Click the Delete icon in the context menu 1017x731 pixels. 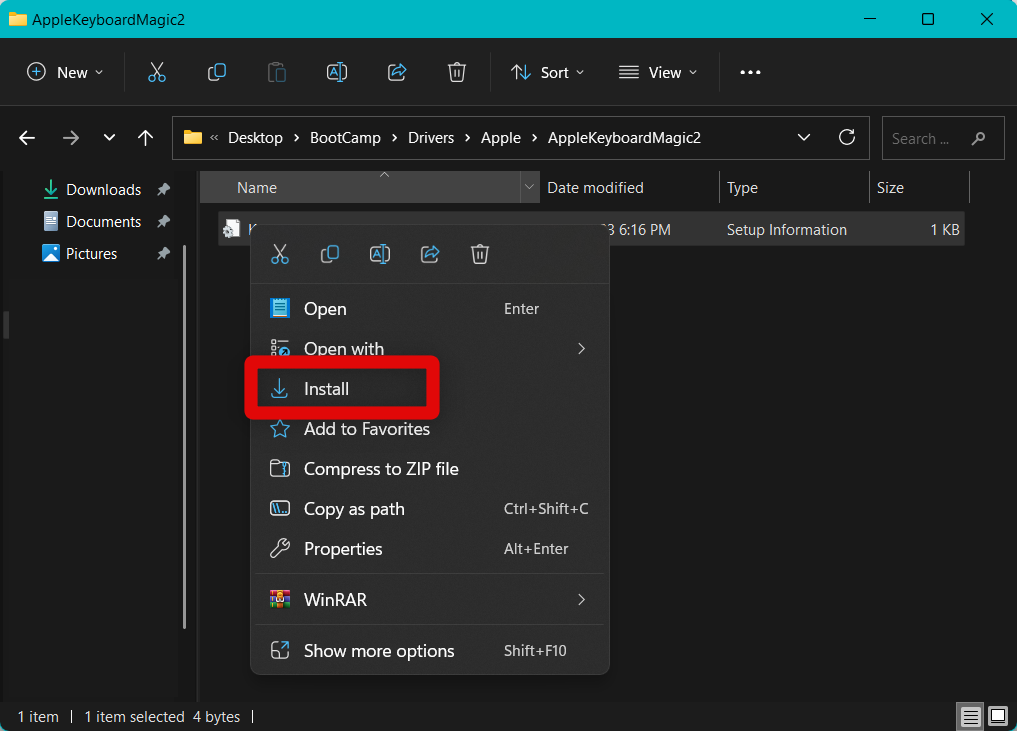(480, 254)
